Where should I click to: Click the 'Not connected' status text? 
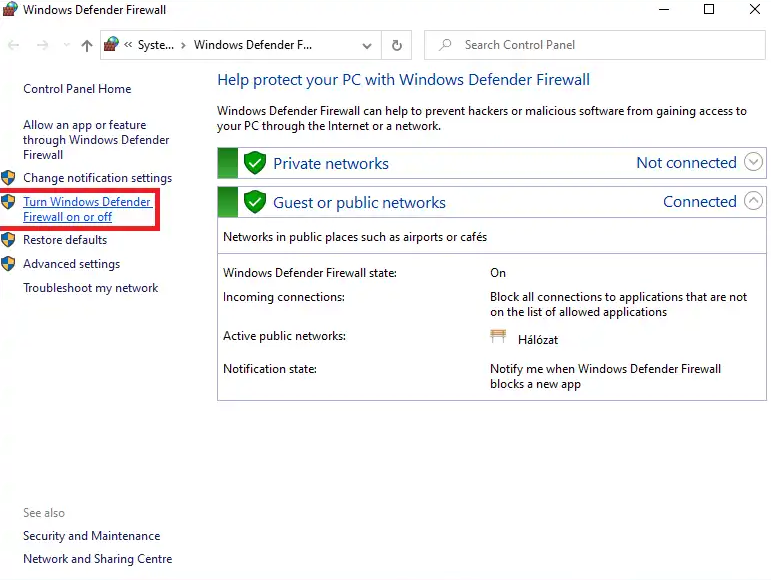point(686,163)
